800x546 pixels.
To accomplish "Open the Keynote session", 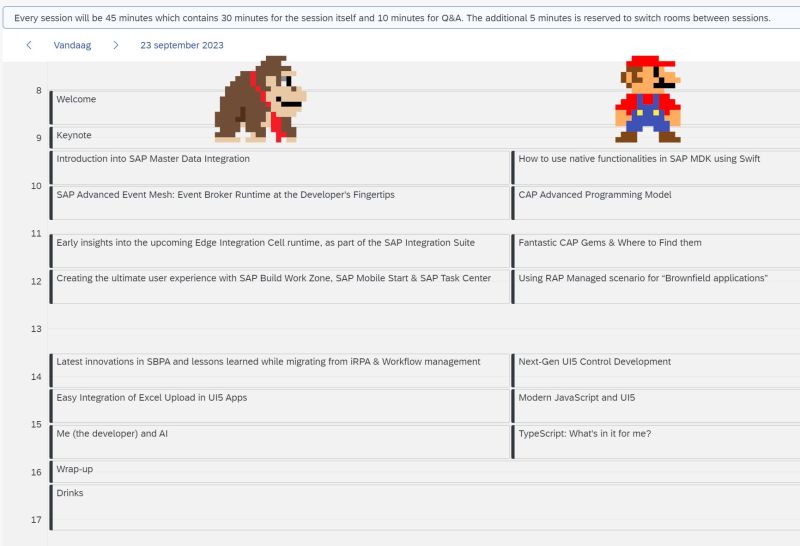I will pyautogui.click(x=424, y=137).
